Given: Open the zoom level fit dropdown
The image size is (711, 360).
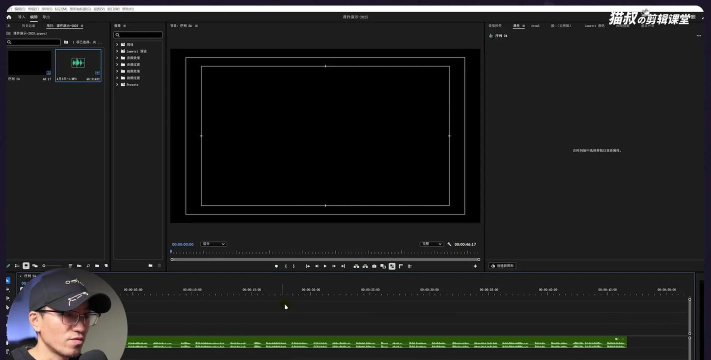Looking at the screenshot, I should (x=213, y=244).
